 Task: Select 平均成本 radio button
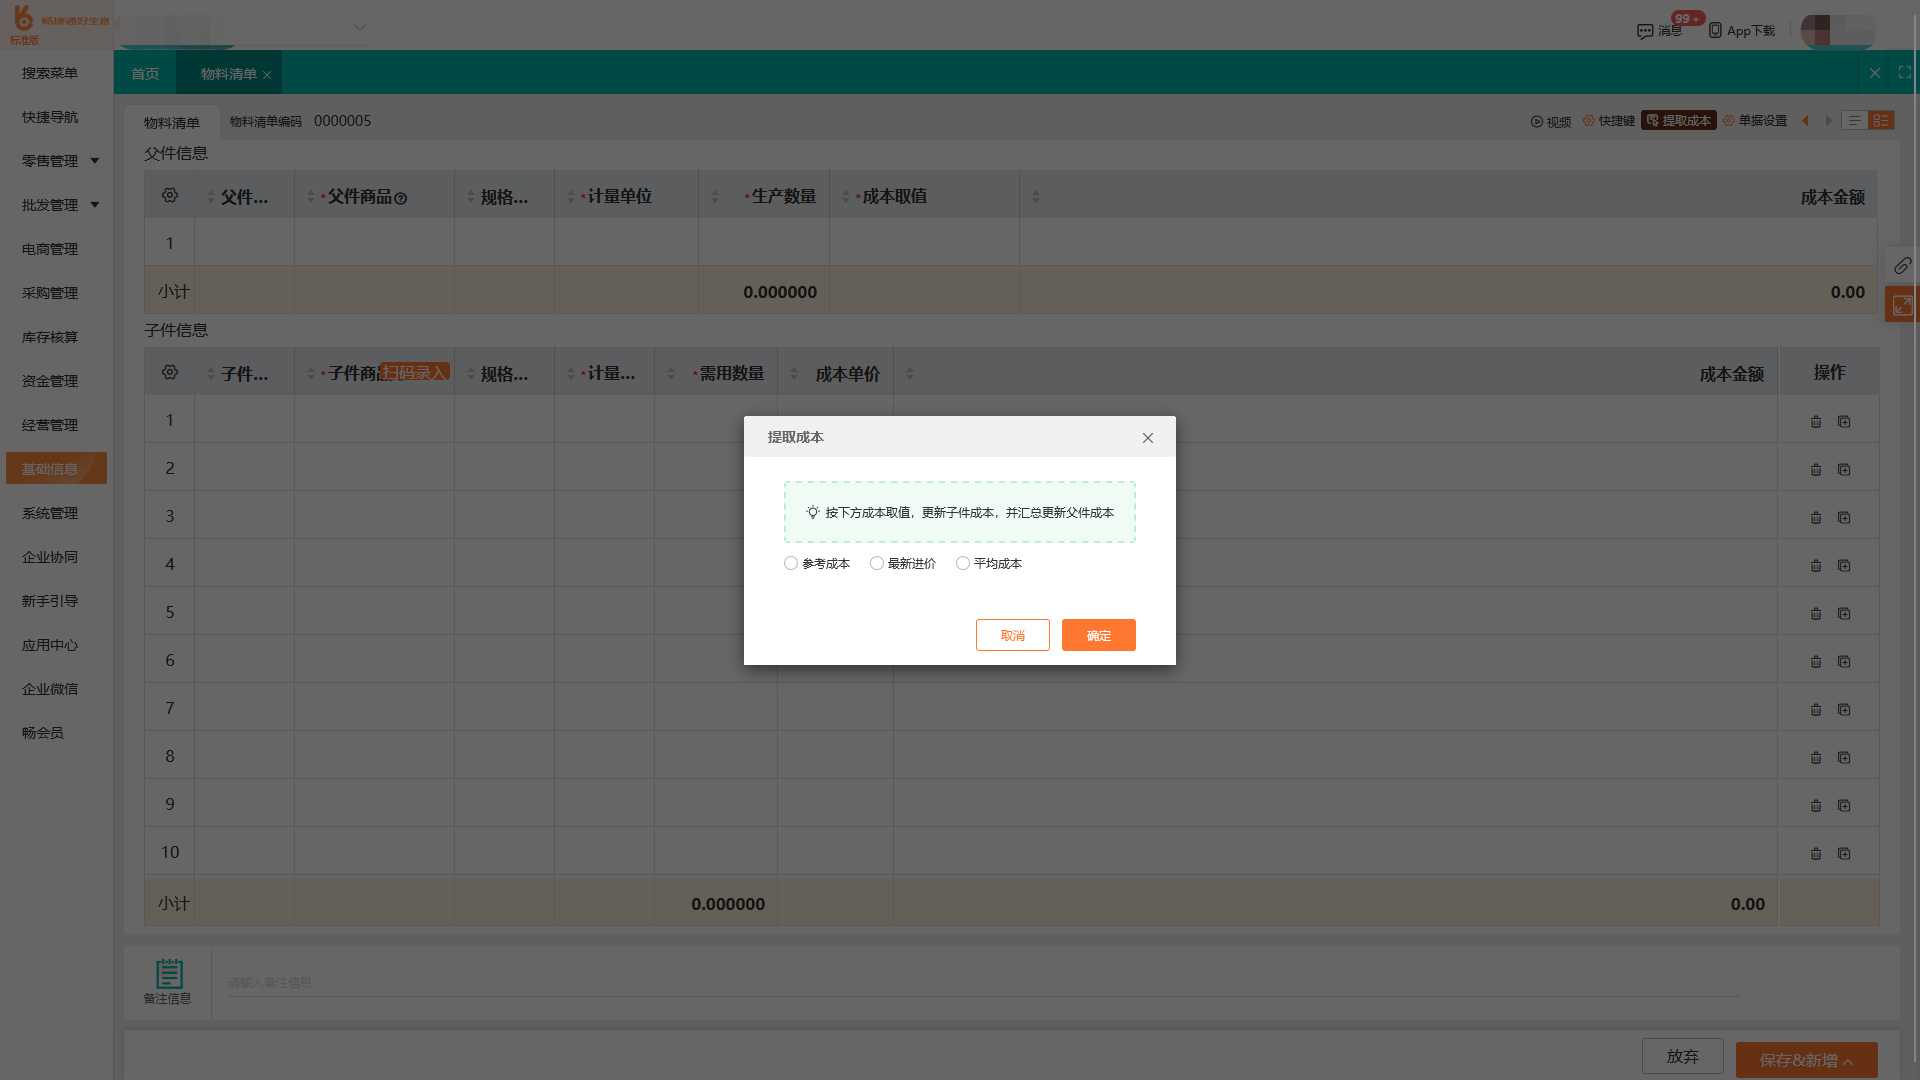tap(963, 563)
